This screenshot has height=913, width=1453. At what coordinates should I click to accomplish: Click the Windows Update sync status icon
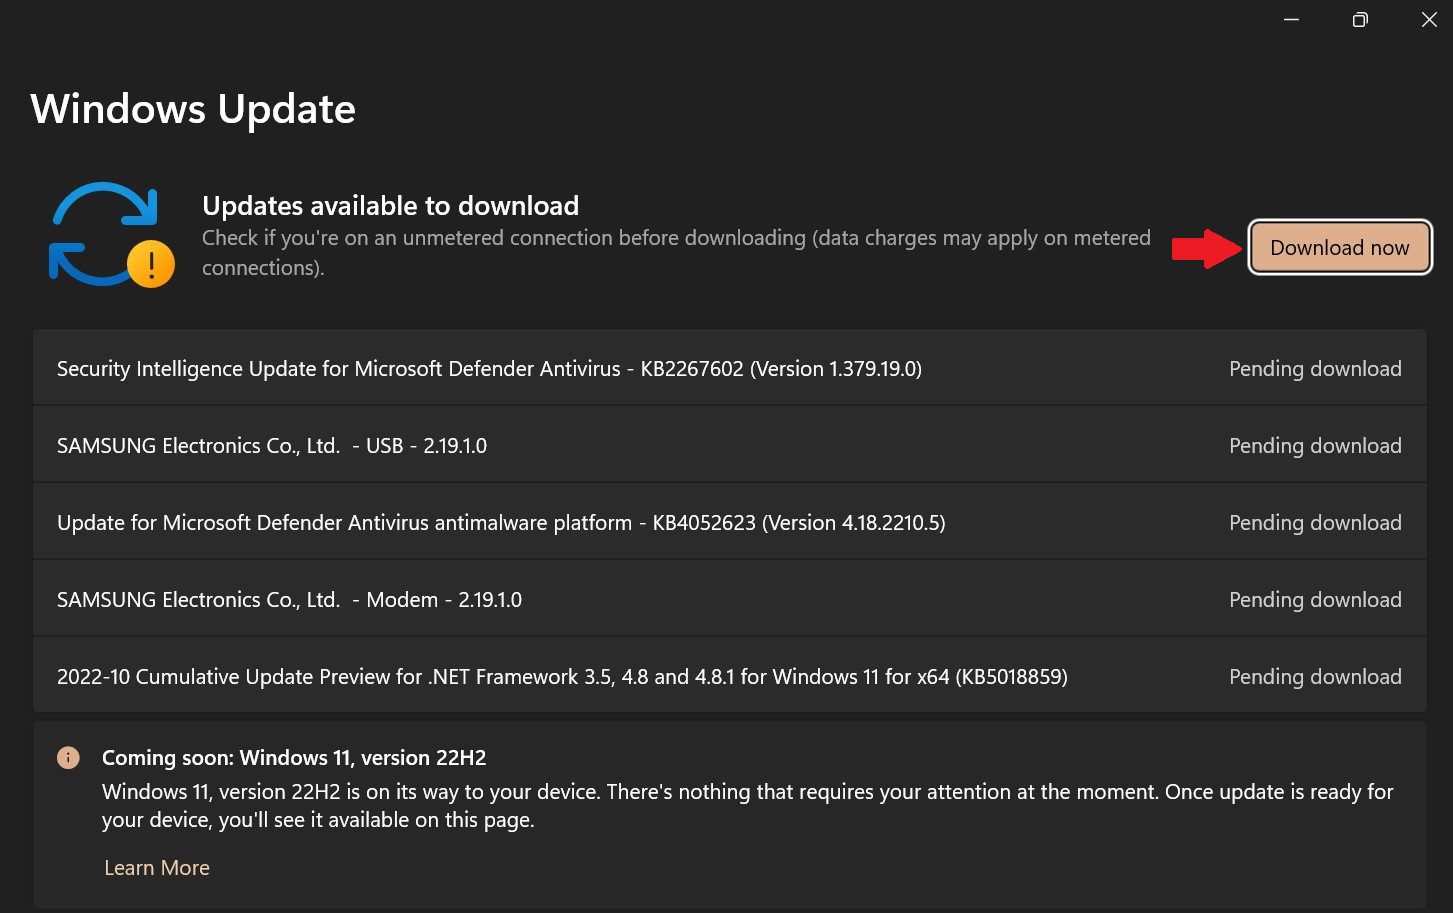pos(111,235)
